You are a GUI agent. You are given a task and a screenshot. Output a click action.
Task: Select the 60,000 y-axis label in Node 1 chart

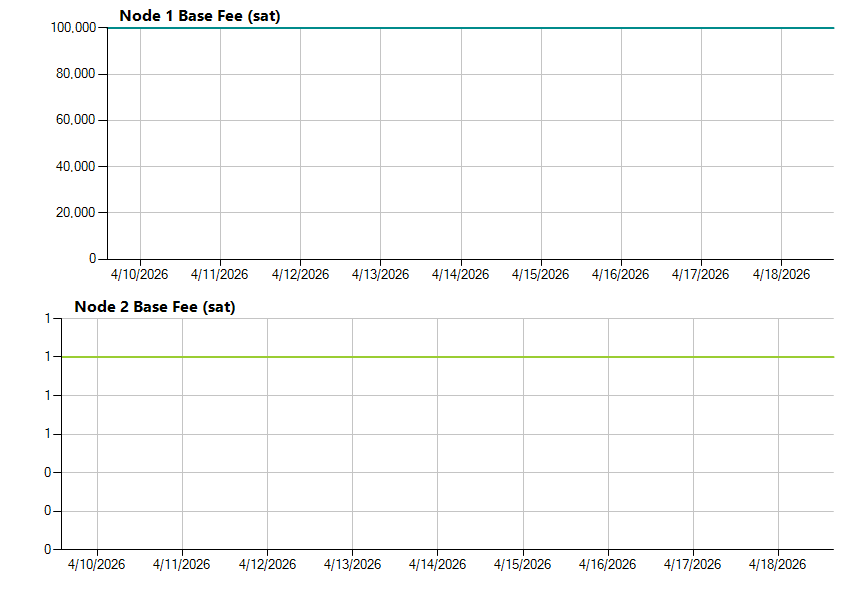click(x=75, y=120)
